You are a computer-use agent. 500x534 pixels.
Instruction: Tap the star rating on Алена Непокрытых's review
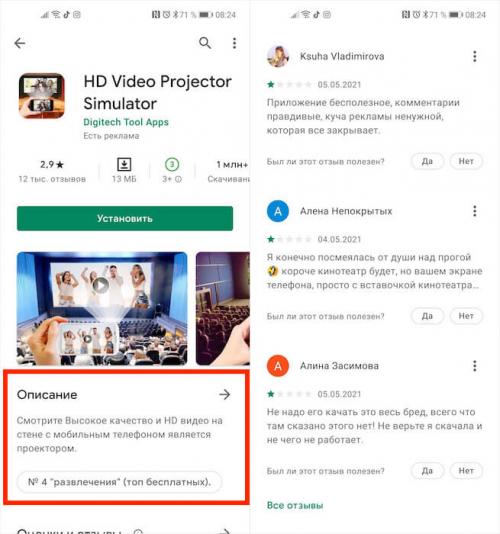(289, 239)
